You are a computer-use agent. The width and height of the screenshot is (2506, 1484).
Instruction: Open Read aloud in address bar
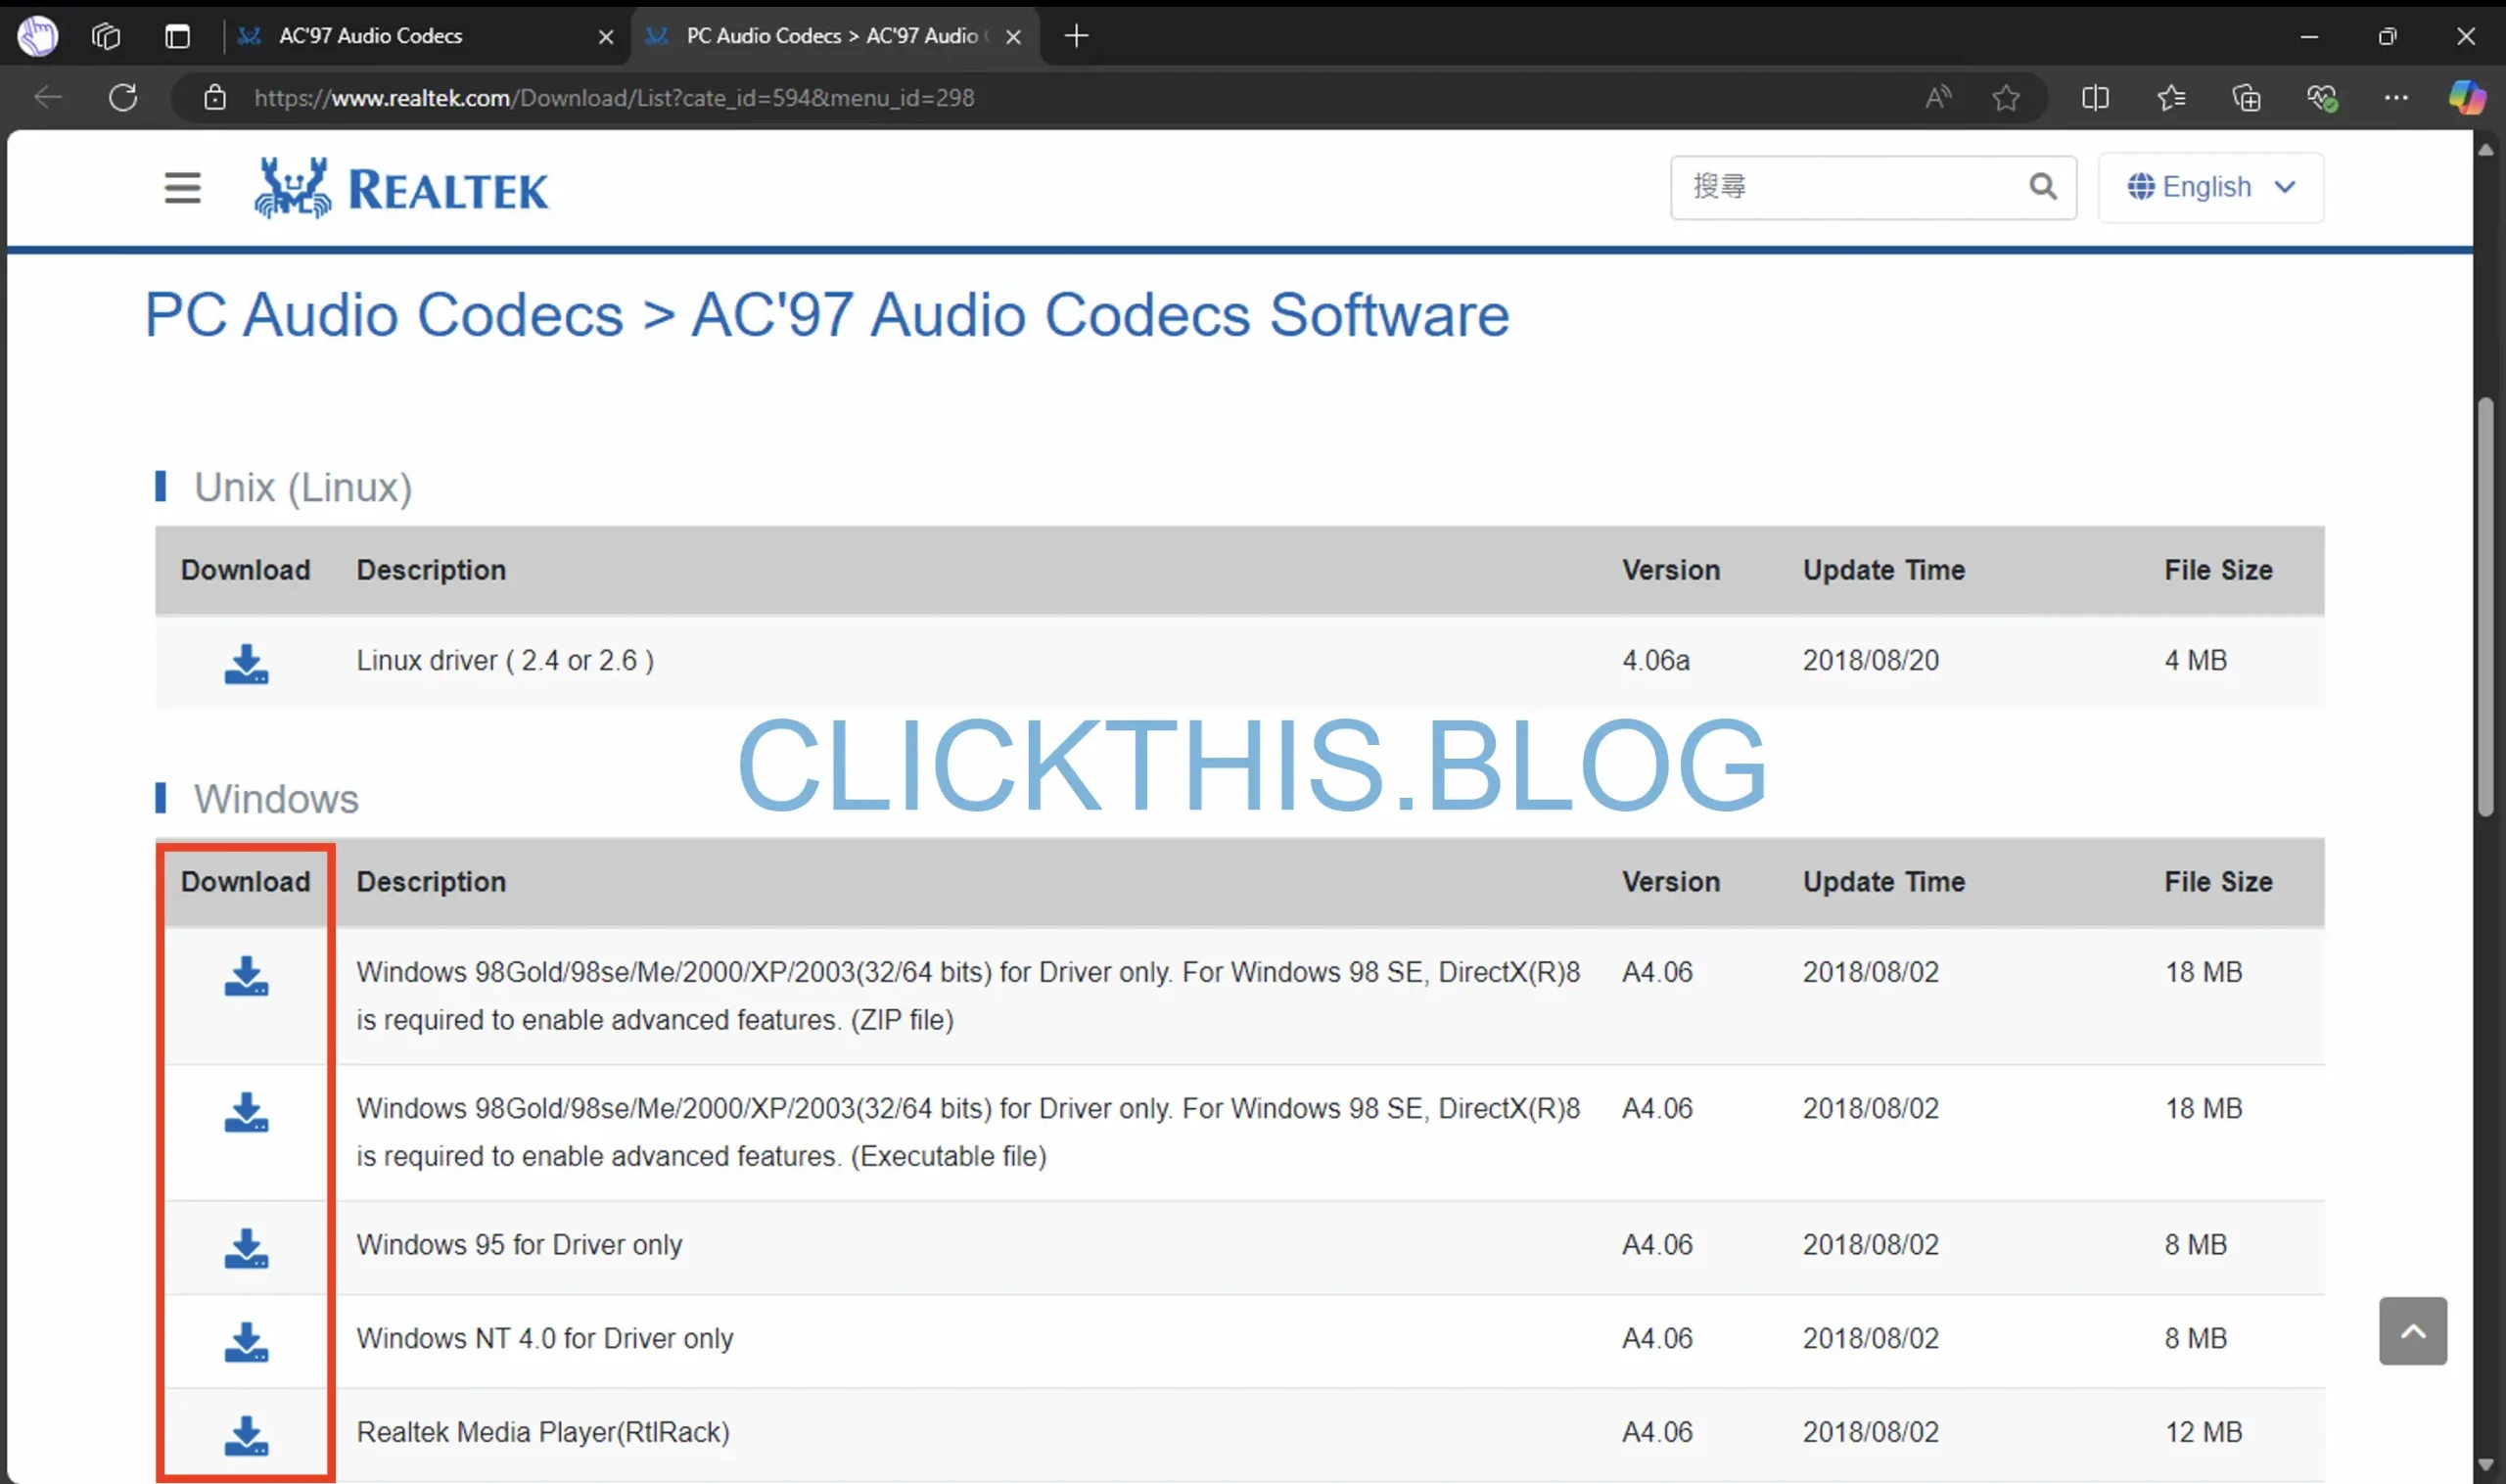[1938, 97]
